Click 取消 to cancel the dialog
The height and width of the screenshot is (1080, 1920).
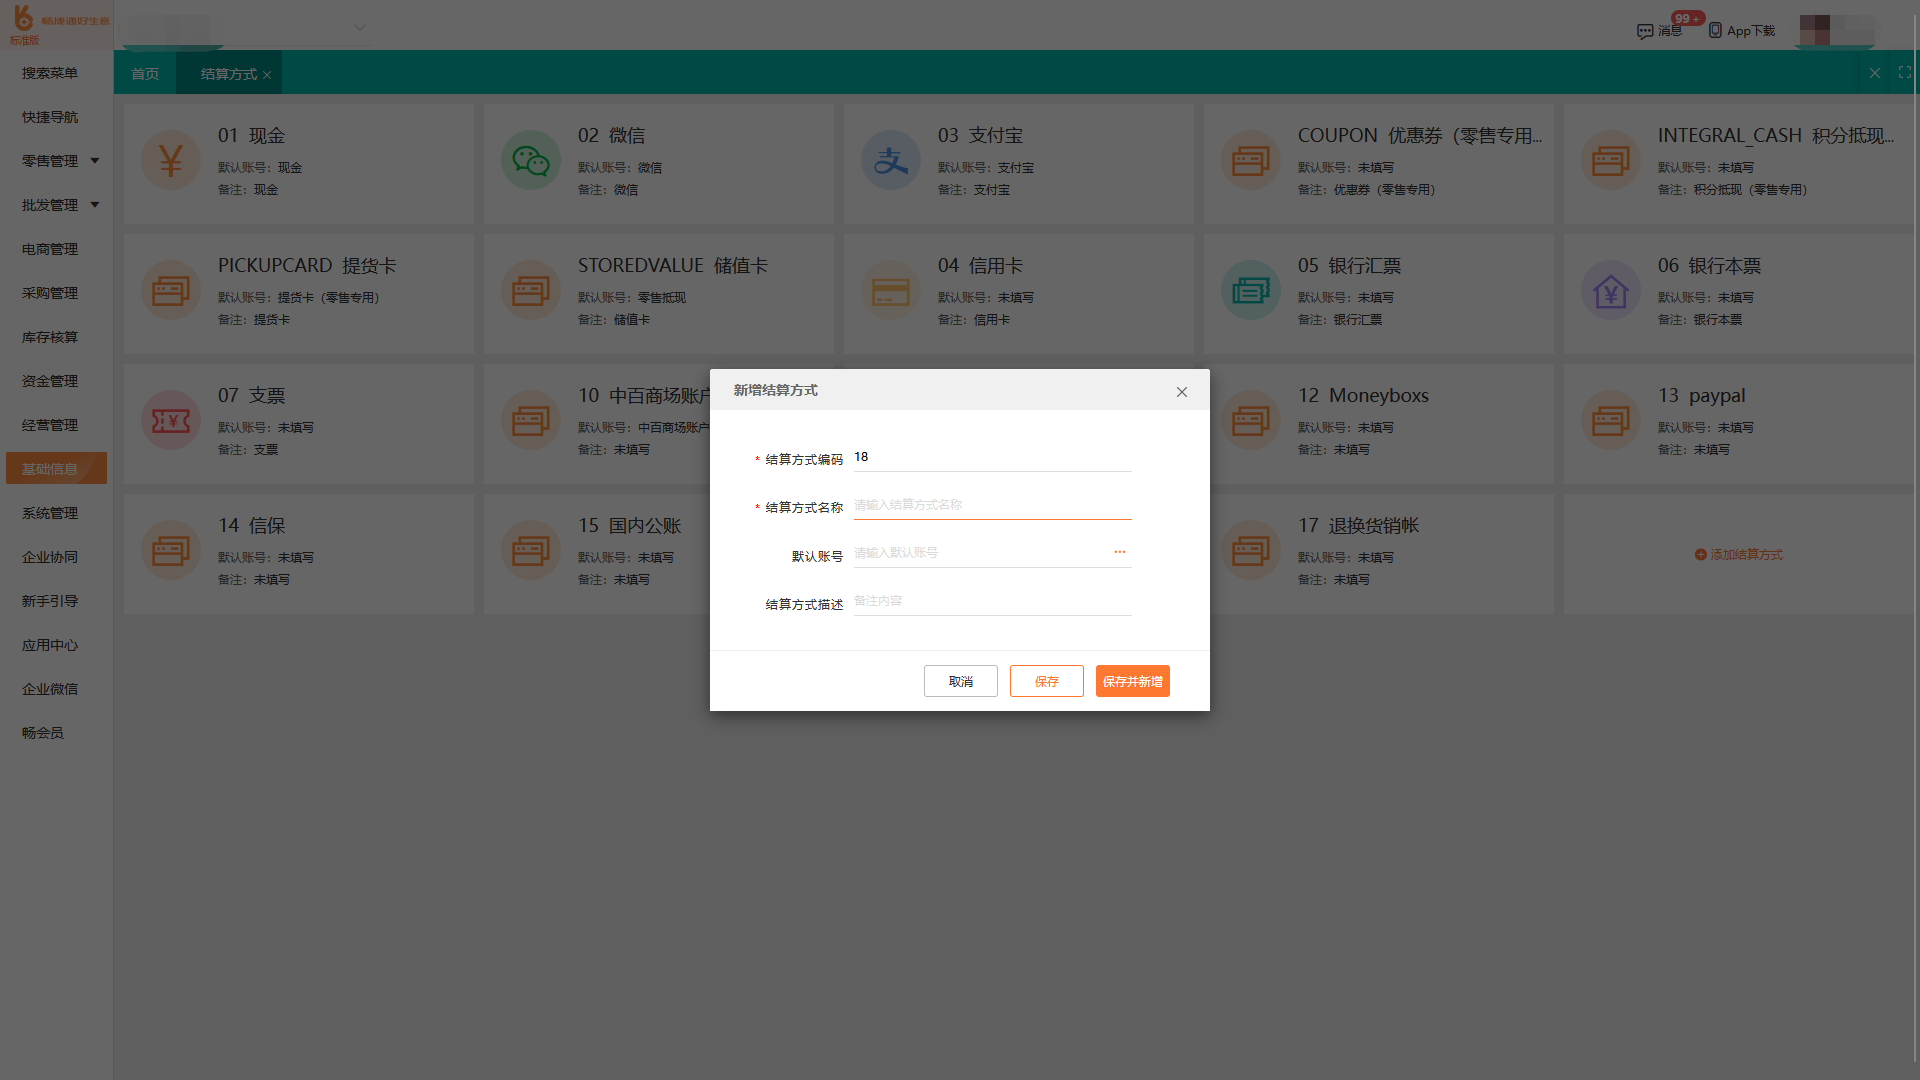960,680
